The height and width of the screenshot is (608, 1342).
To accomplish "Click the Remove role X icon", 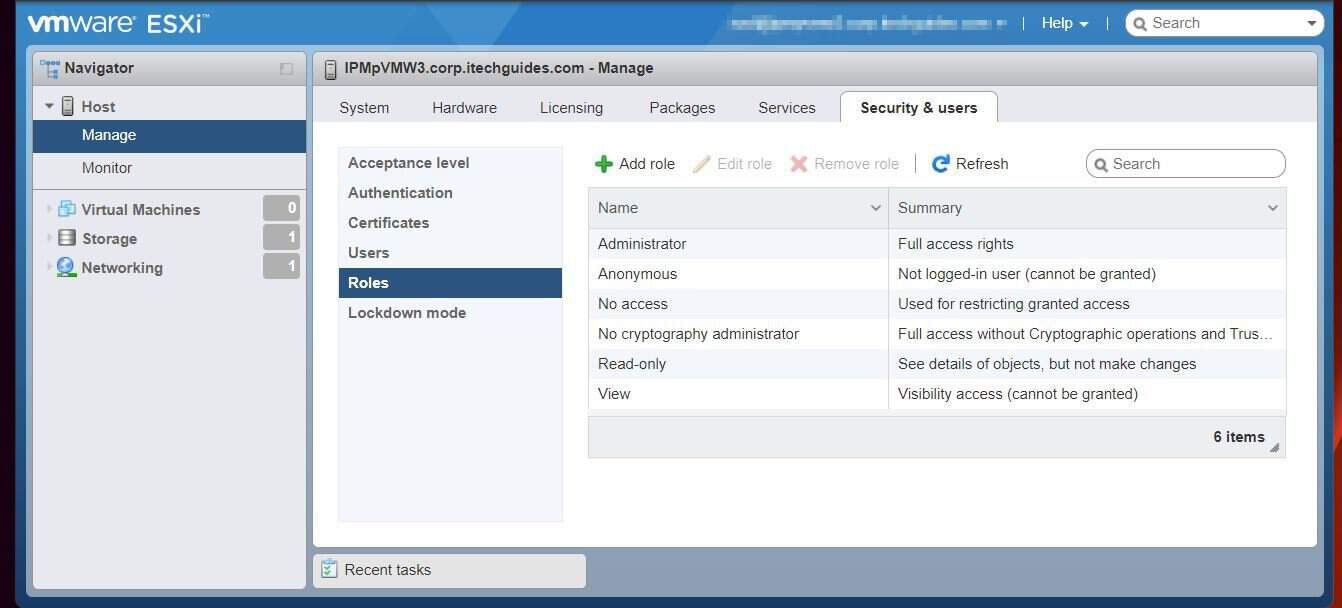I will pyautogui.click(x=796, y=163).
